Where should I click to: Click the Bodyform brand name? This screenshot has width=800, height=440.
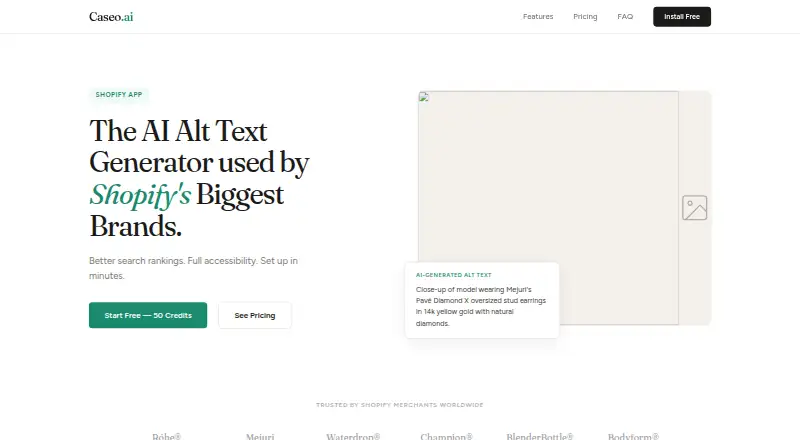coord(633,436)
